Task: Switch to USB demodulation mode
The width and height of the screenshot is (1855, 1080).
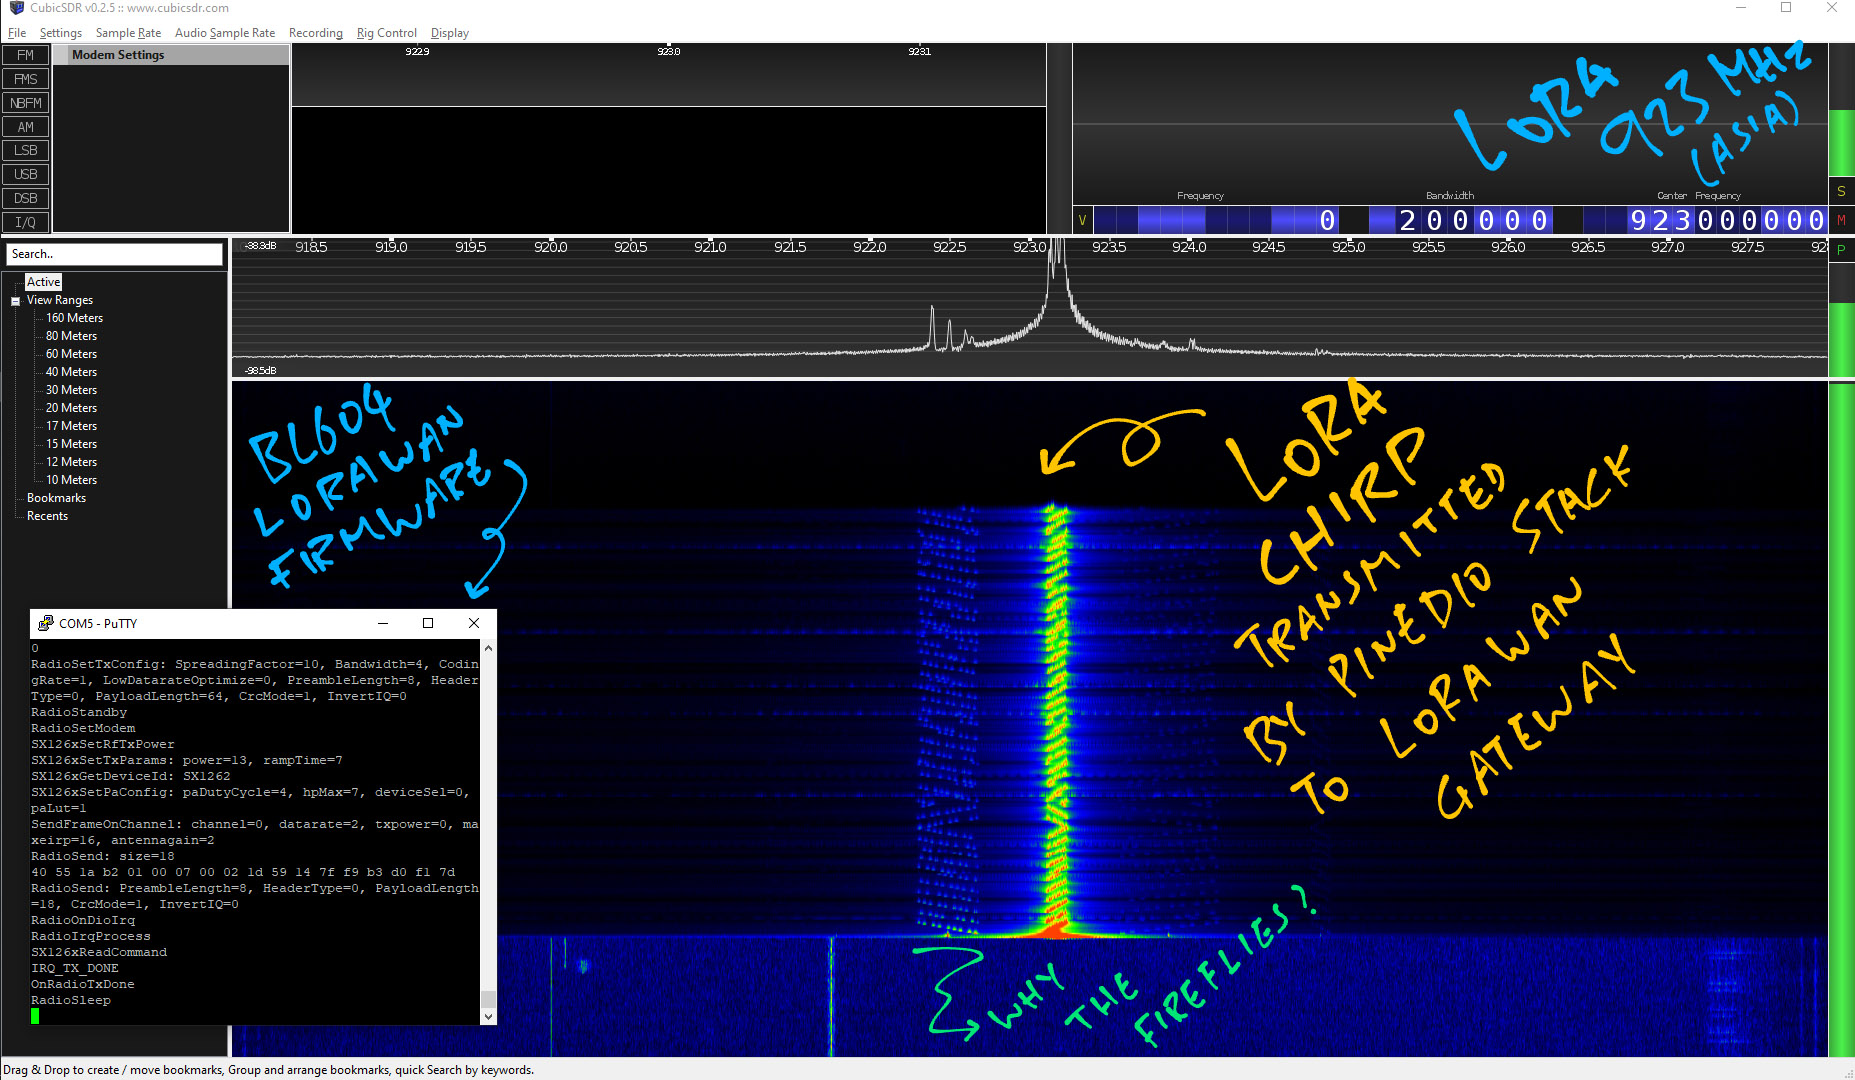Action: pyautogui.click(x=25, y=174)
